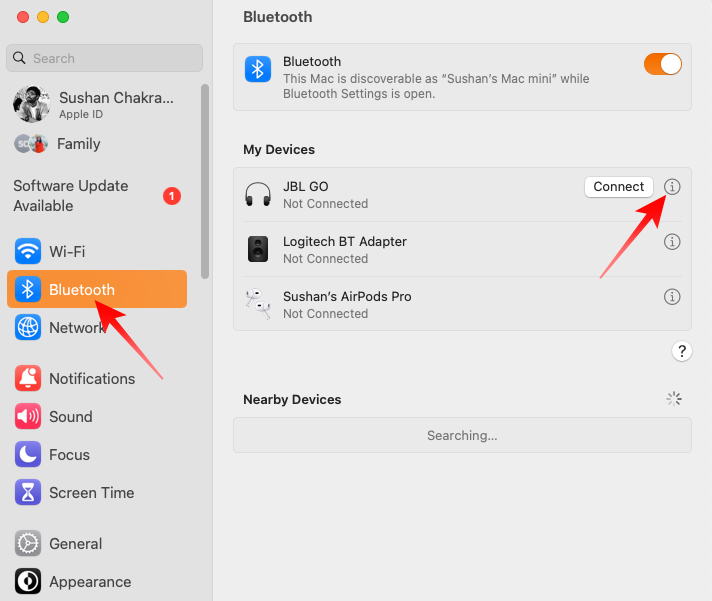Click Sushan Chakra... account name
The height and width of the screenshot is (601, 712).
[x=116, y=98]
